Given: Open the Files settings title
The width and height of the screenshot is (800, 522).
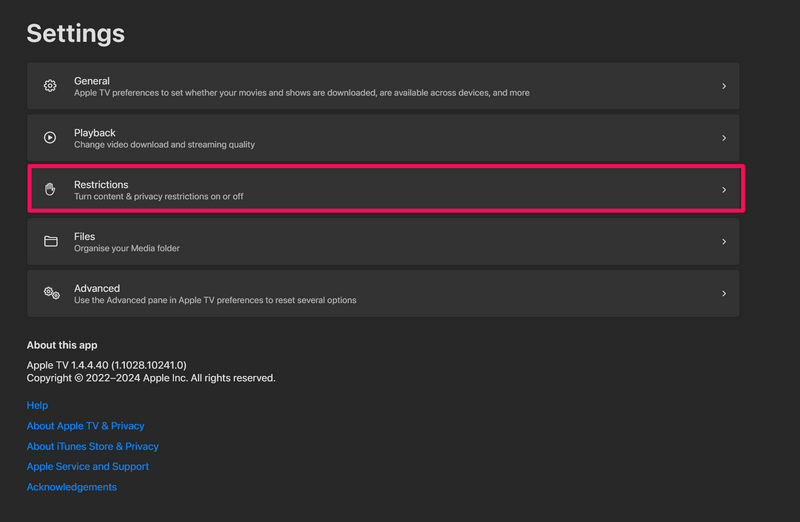Looking at the screenshot, I should (x=85, y=236).
